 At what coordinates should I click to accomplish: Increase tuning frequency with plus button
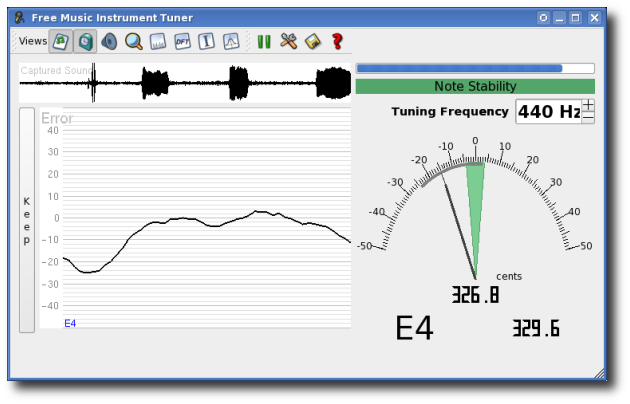[588, 105]
